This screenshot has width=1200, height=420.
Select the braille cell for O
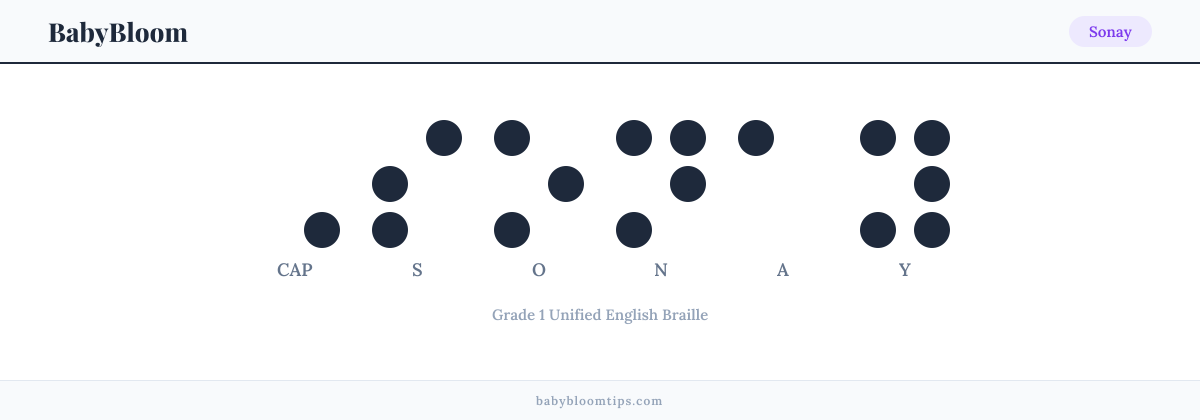[539, 184]
